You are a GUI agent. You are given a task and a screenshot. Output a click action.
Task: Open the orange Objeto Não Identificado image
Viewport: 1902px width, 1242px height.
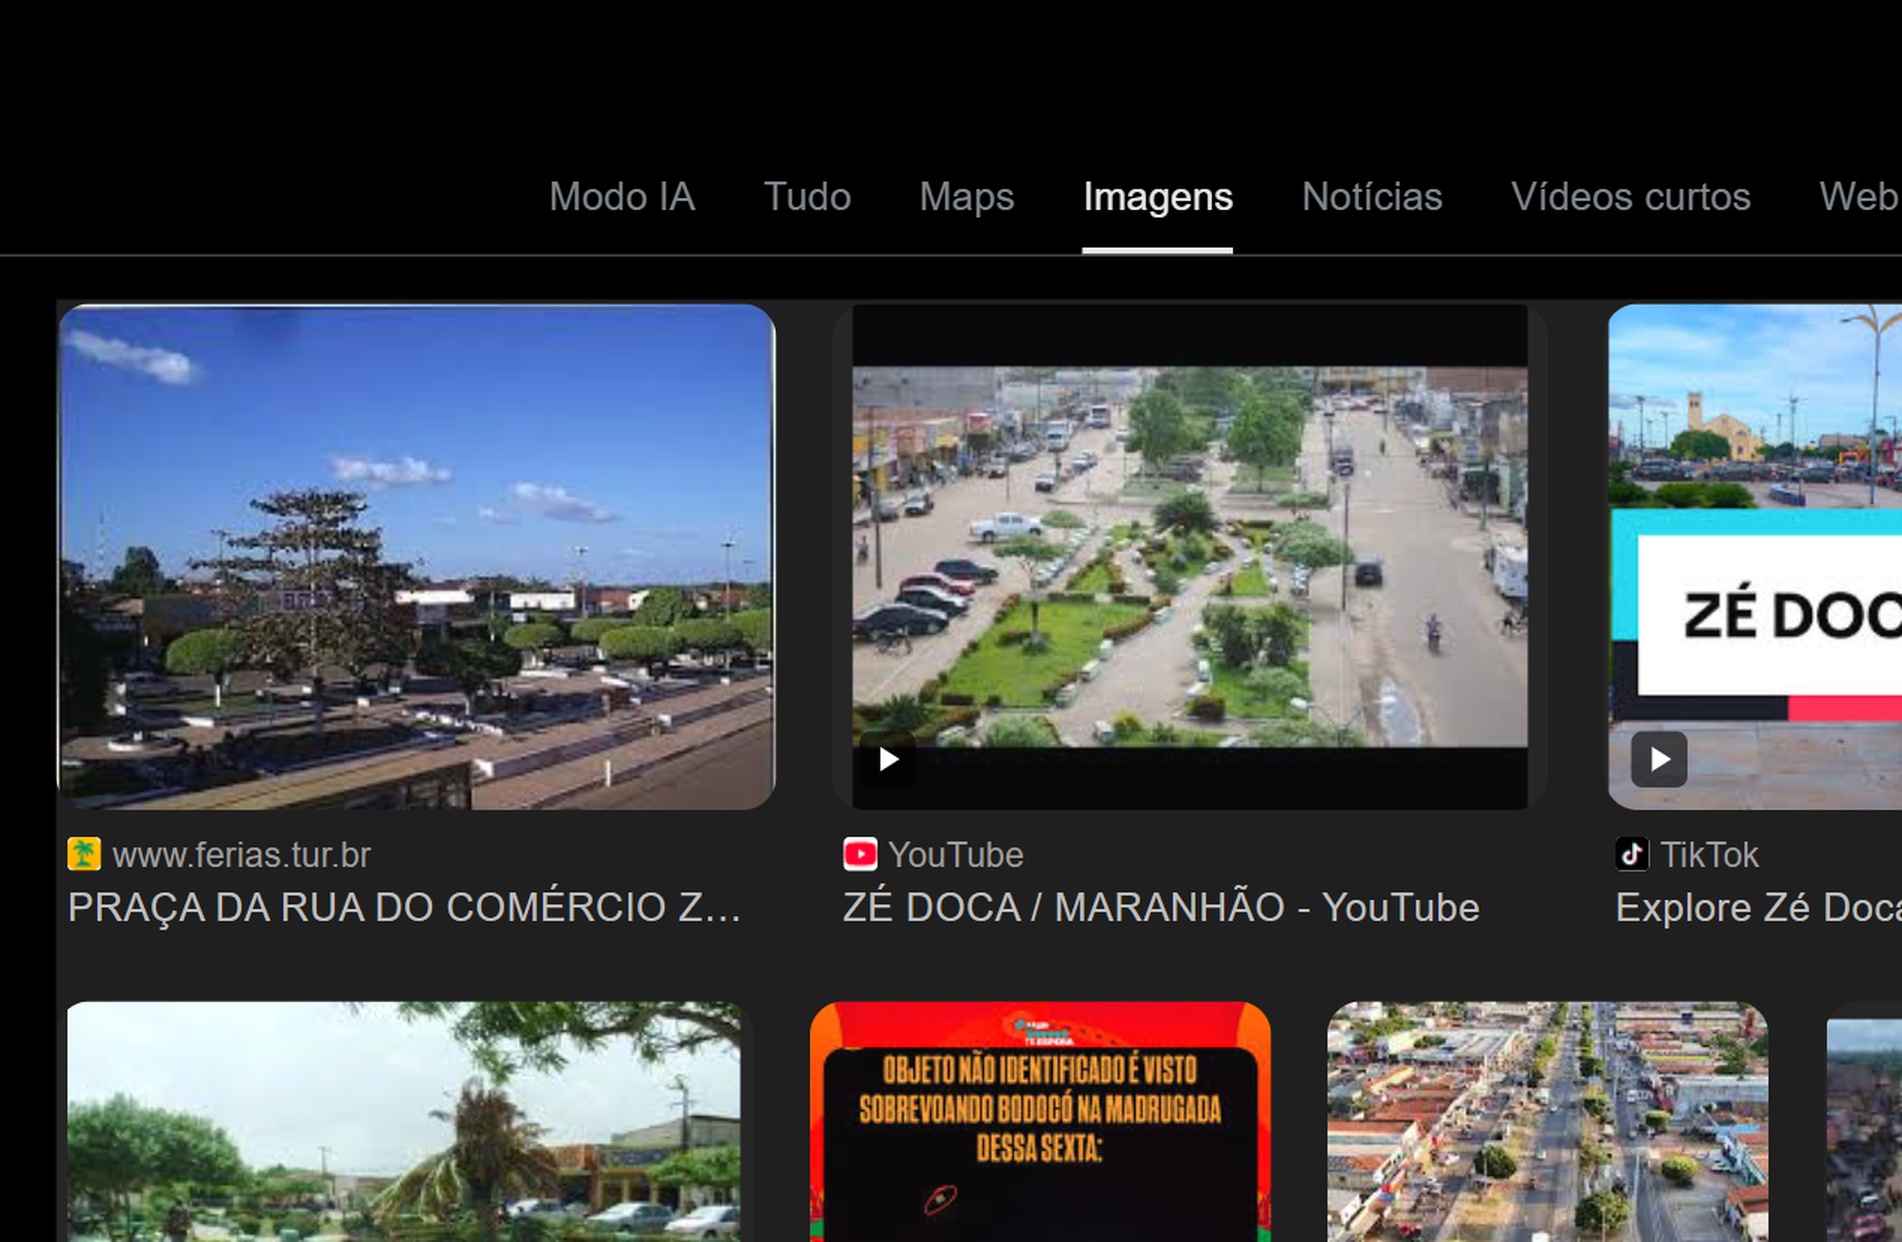(1039, 1120)
